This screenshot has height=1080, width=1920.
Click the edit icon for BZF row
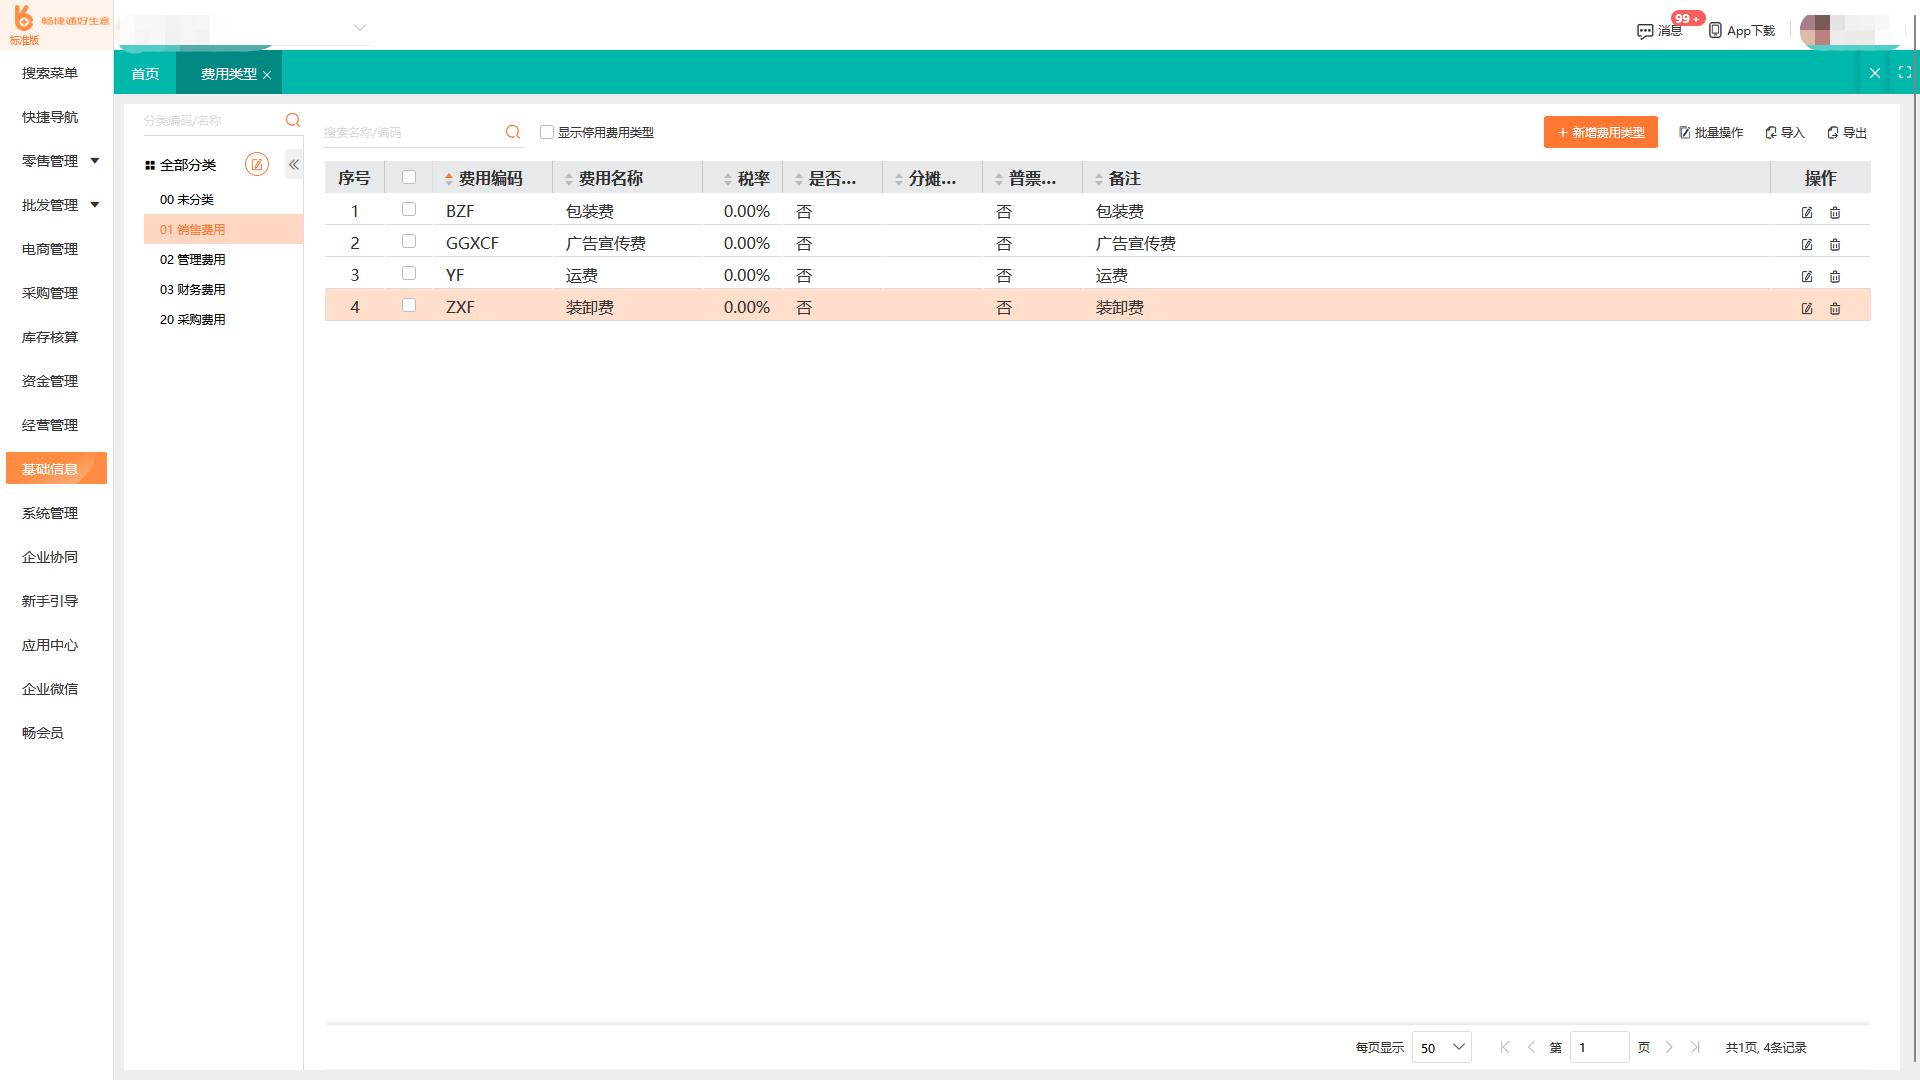(1807, 212)
